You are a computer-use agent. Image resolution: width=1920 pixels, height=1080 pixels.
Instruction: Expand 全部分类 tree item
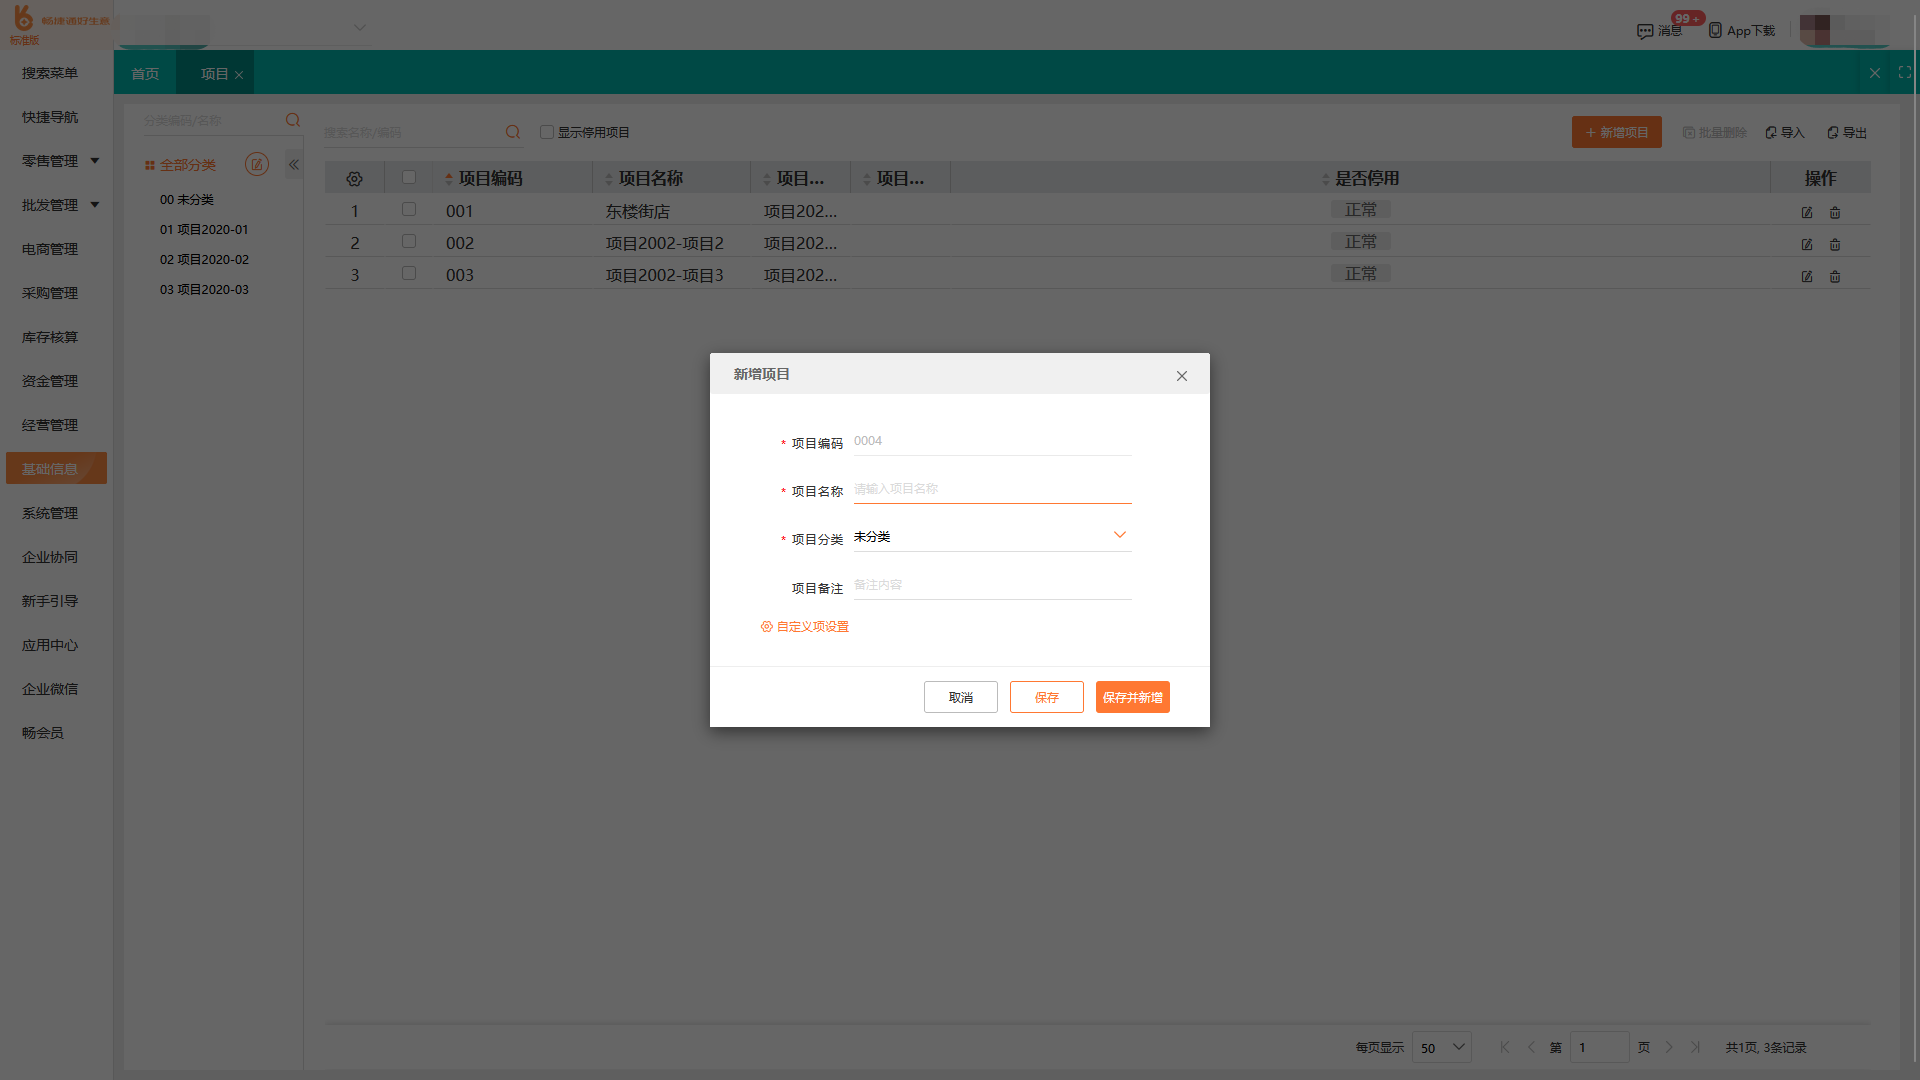point(149,164)
